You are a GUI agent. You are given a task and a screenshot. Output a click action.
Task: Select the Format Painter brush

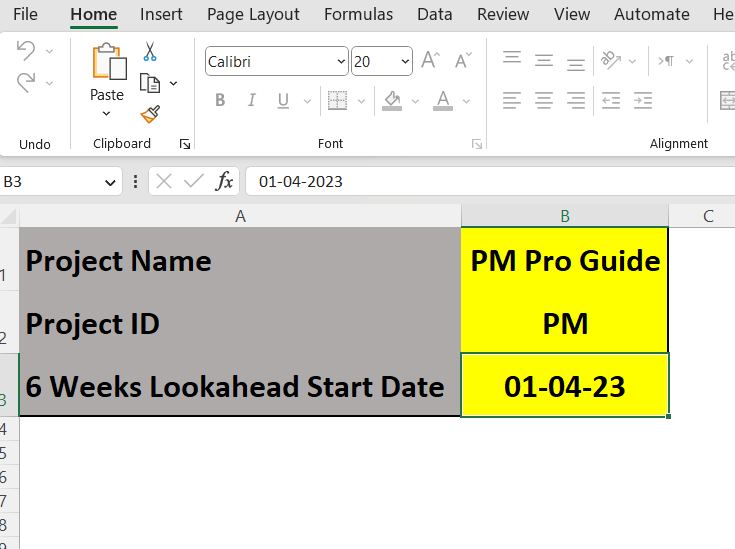150,114
